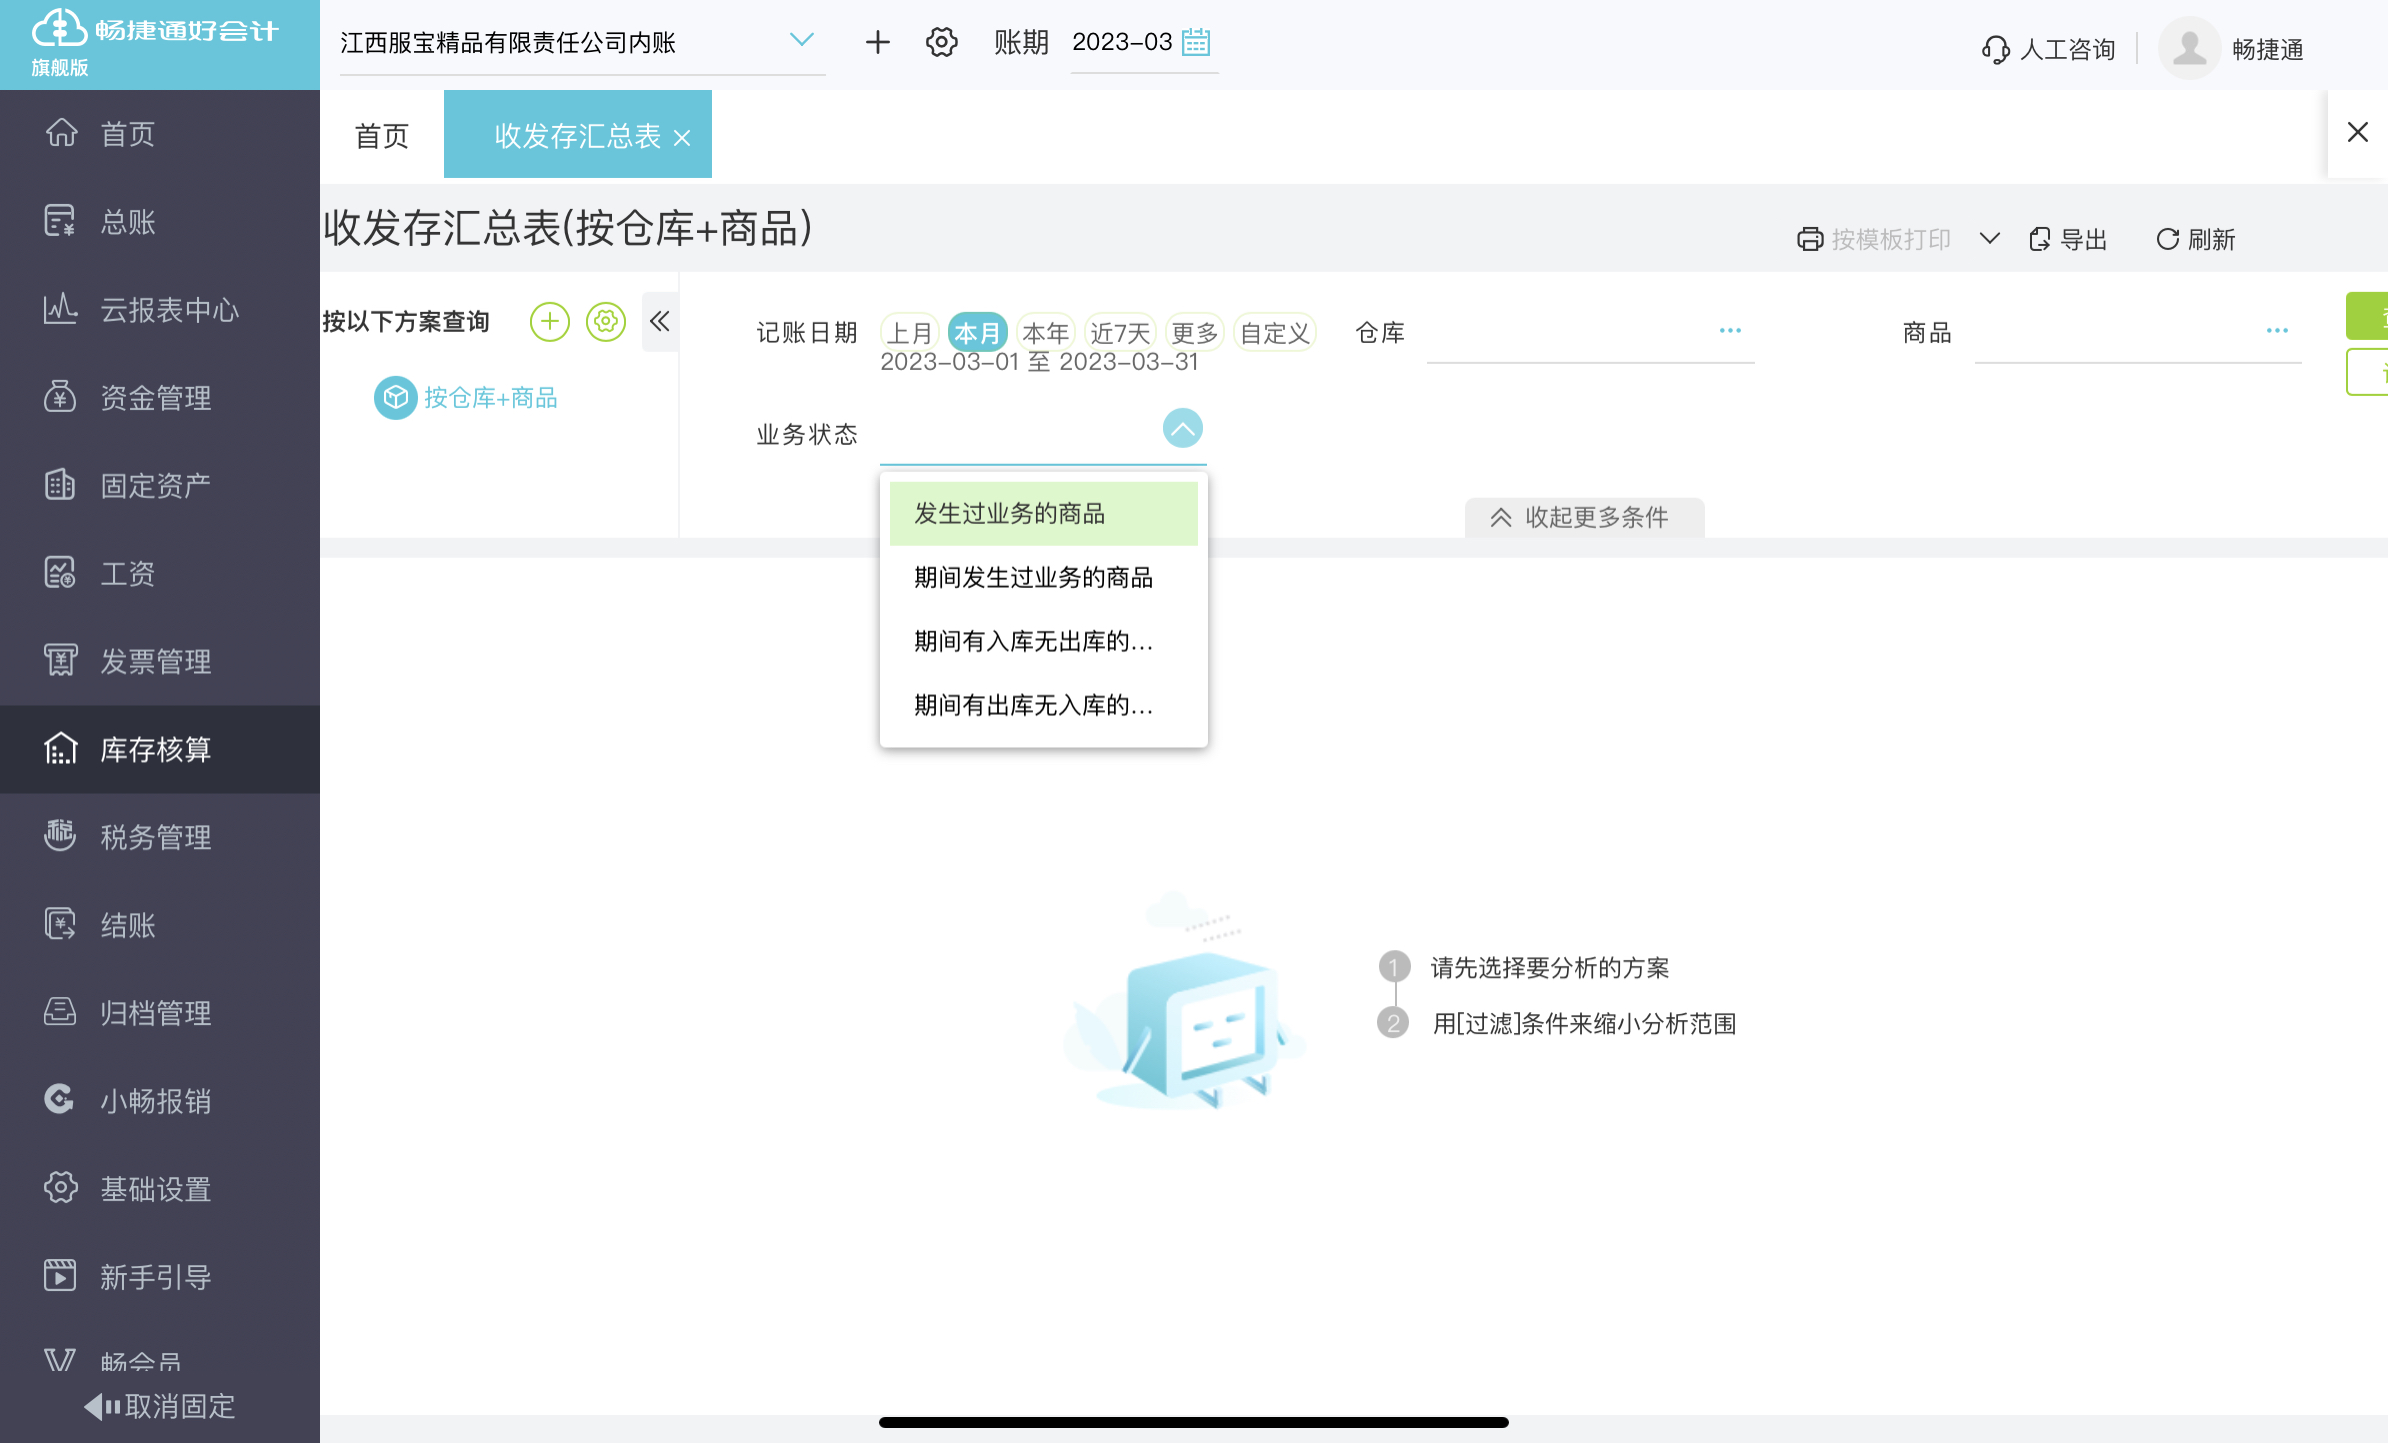This screenshot has width=2388, height=1443.
Task: Select 本月 date filter tab
Action: tap(976, 333)
